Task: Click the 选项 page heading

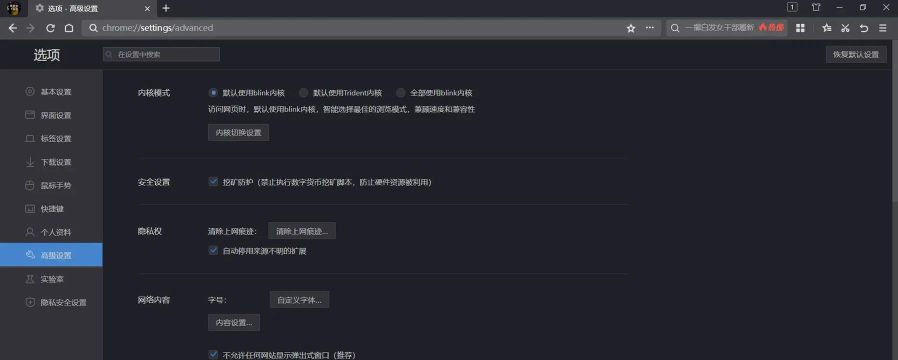Action: 46,55
